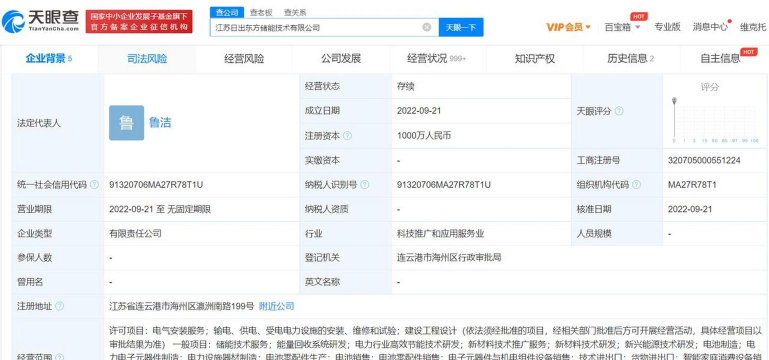
Task: Click the help icon next to 组织机构代码
Action: point(636,185)
